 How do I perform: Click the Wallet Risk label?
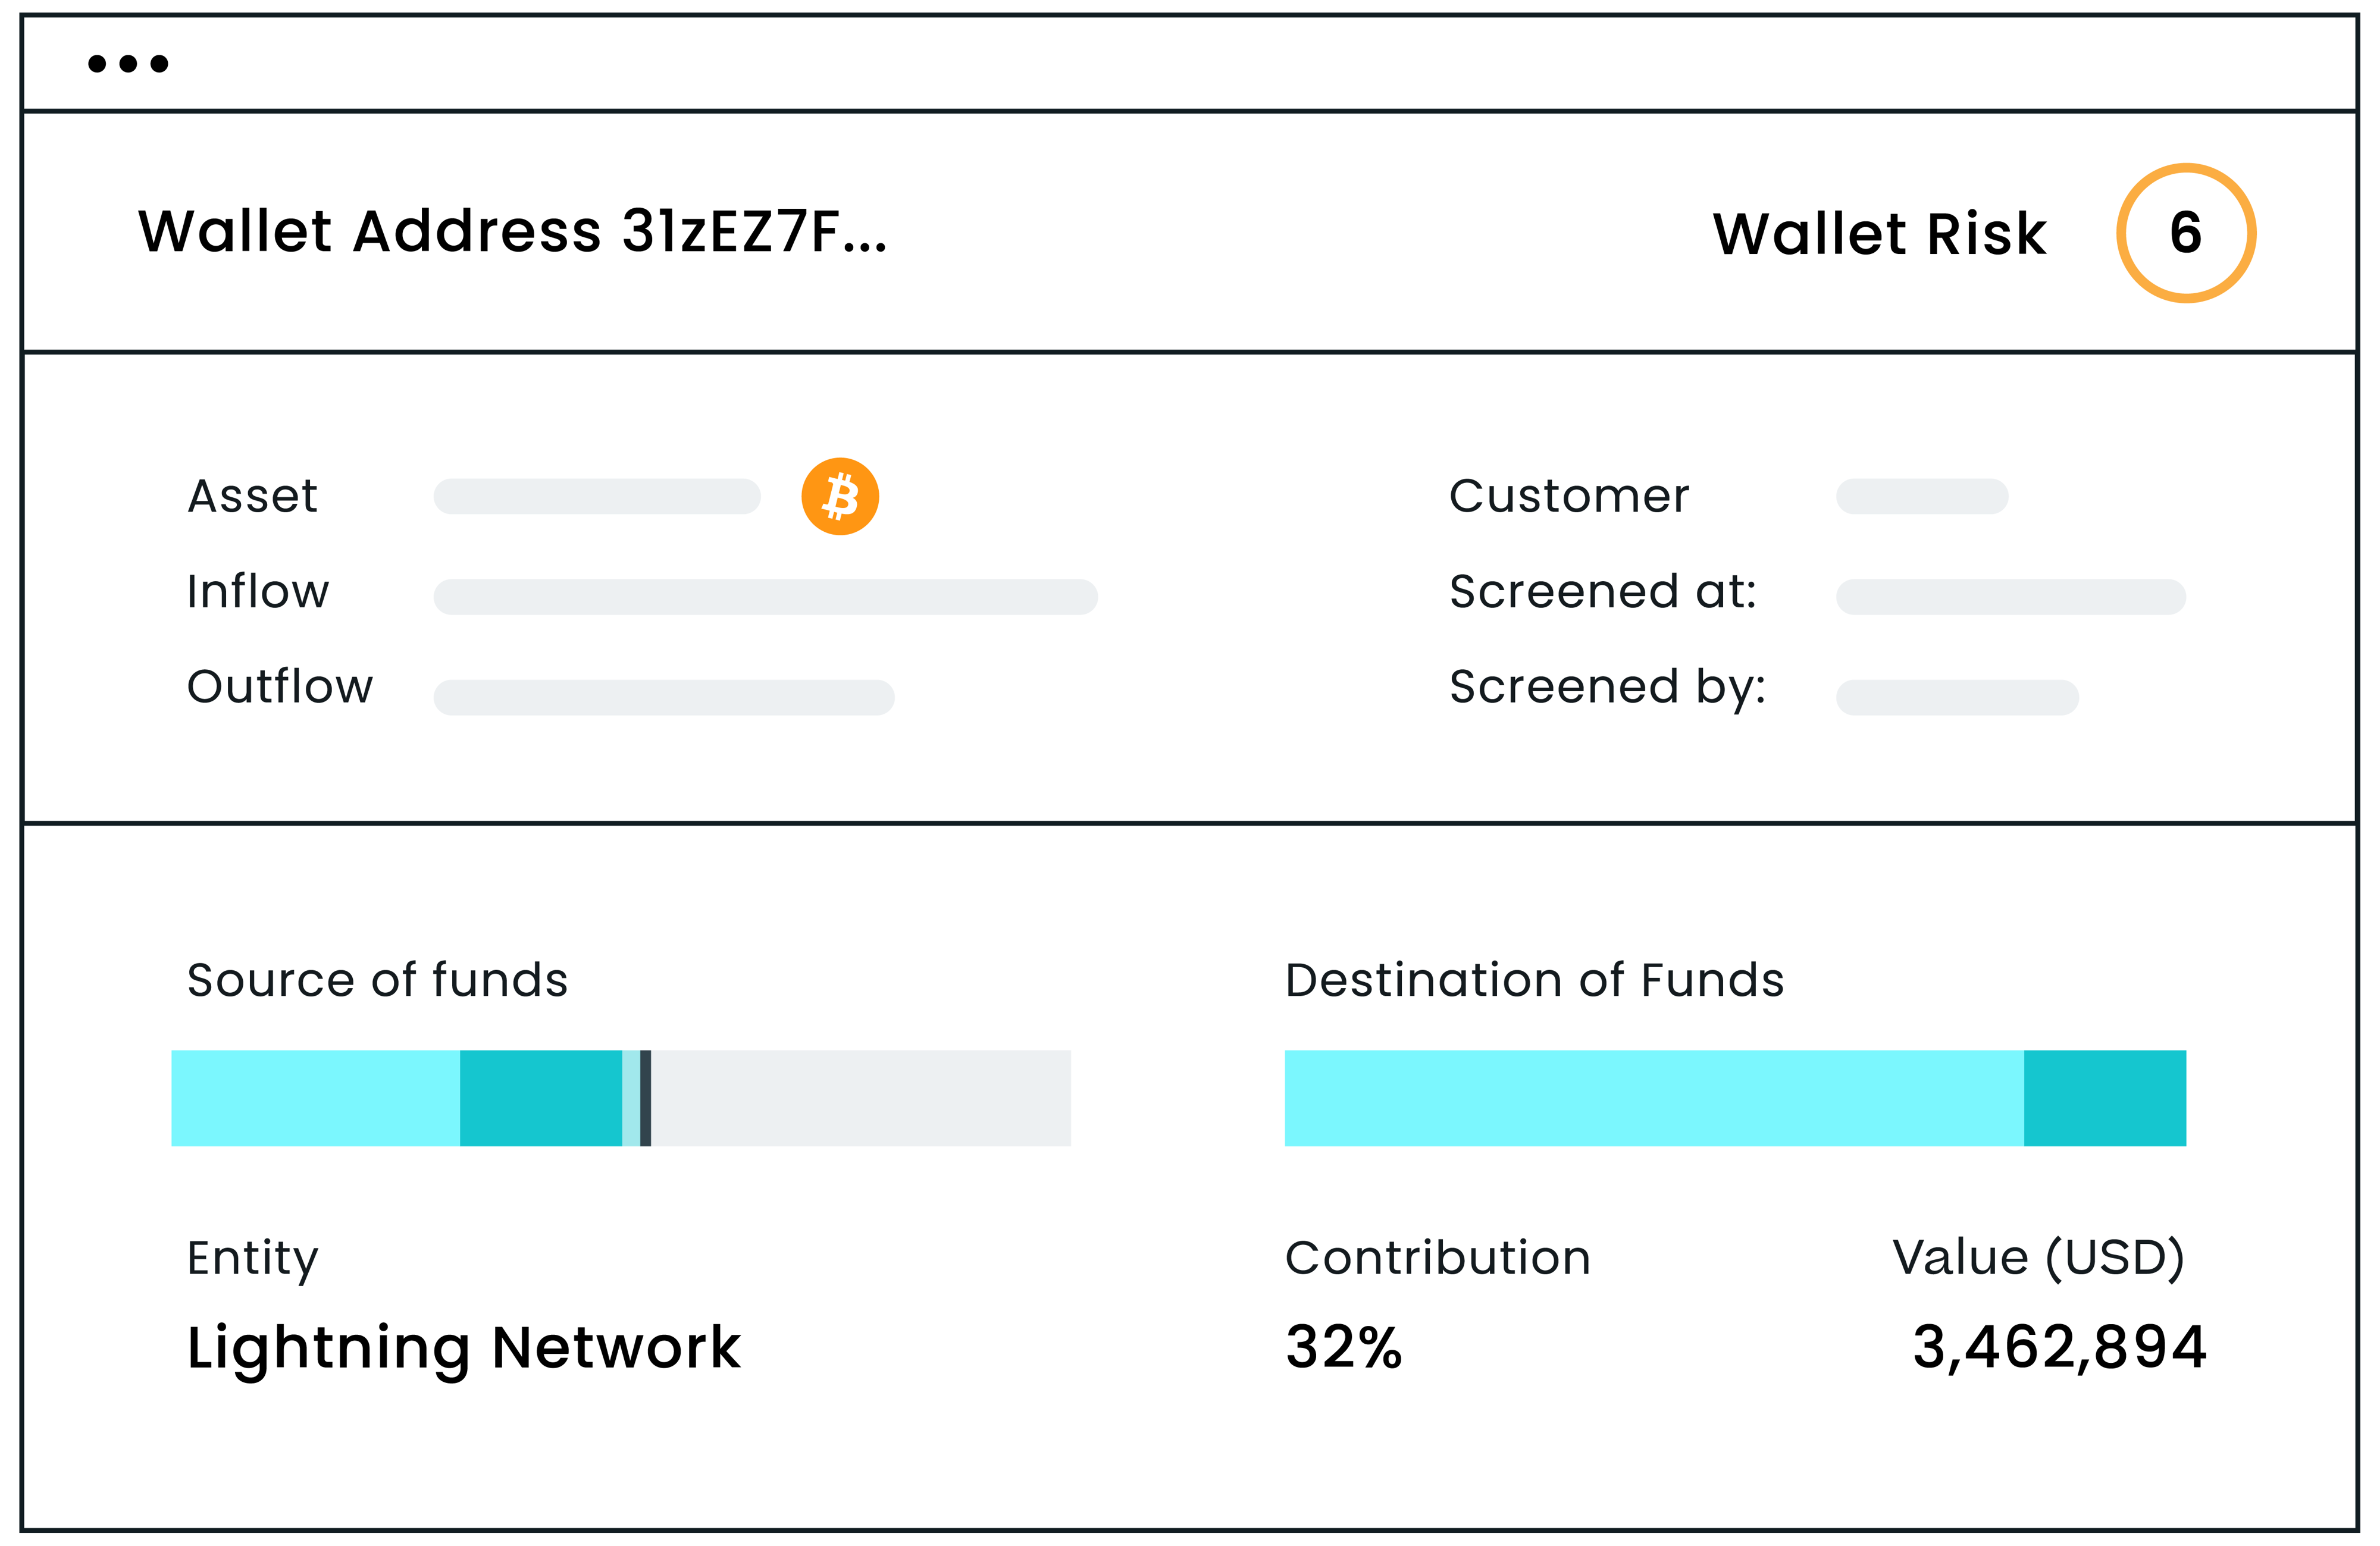pos(1880,234)
